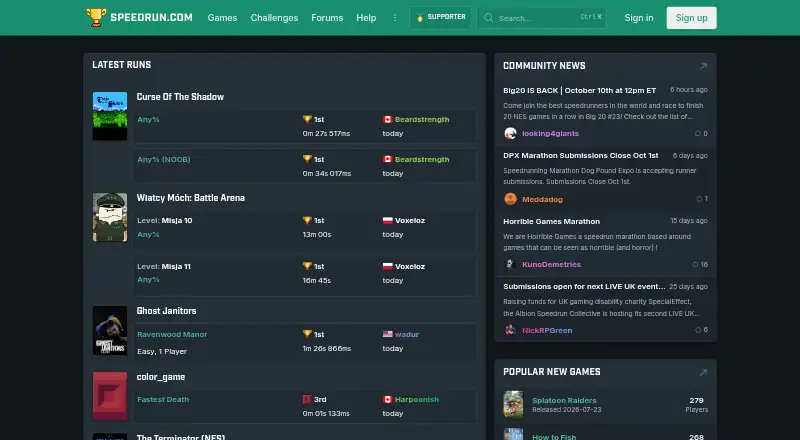The image size is (800, 440).
Task: Click NickRPGreen avatar icon
Action: [x=510, y=330]
